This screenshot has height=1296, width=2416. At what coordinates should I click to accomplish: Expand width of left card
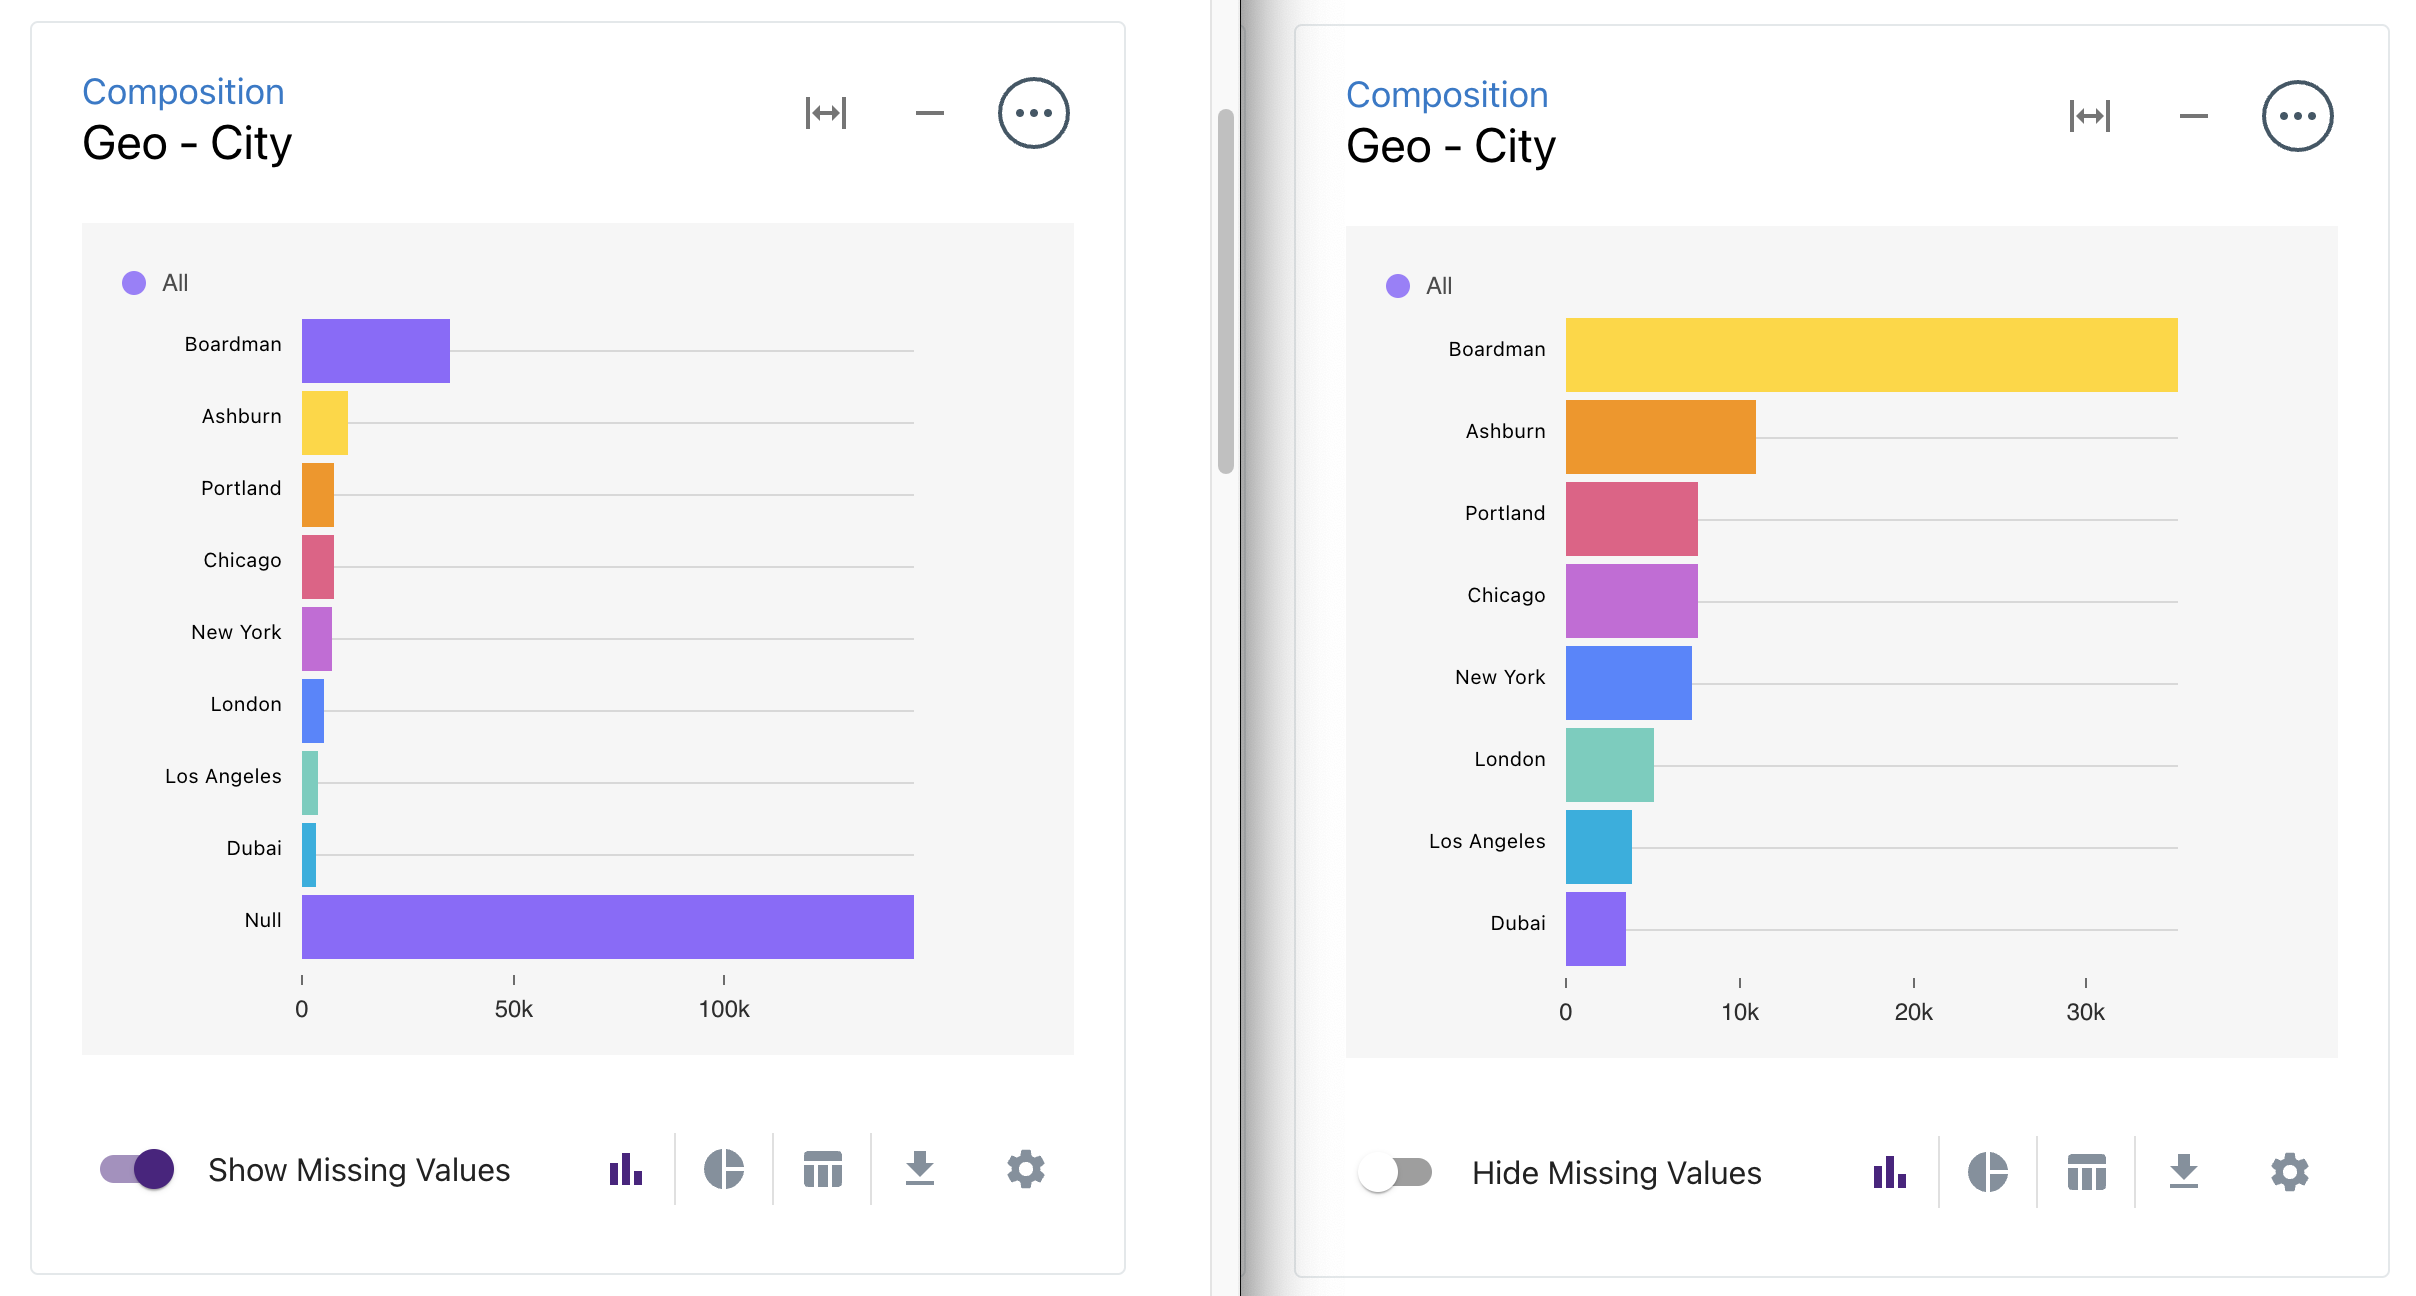826,113
